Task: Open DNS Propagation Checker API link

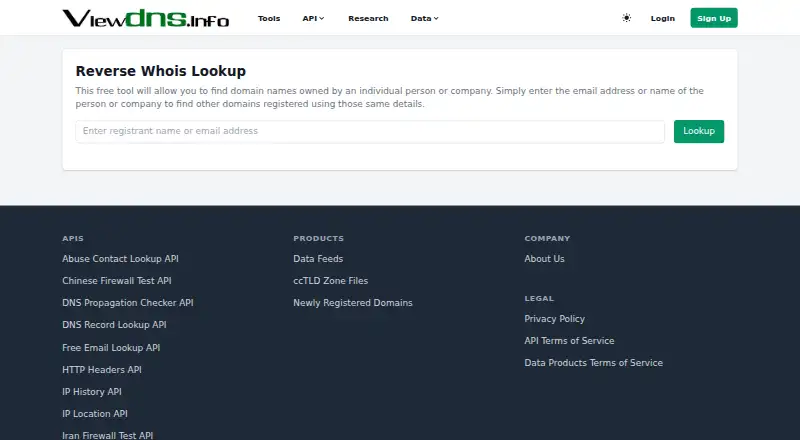Action: pyautogui.click(x=128, y=303)
